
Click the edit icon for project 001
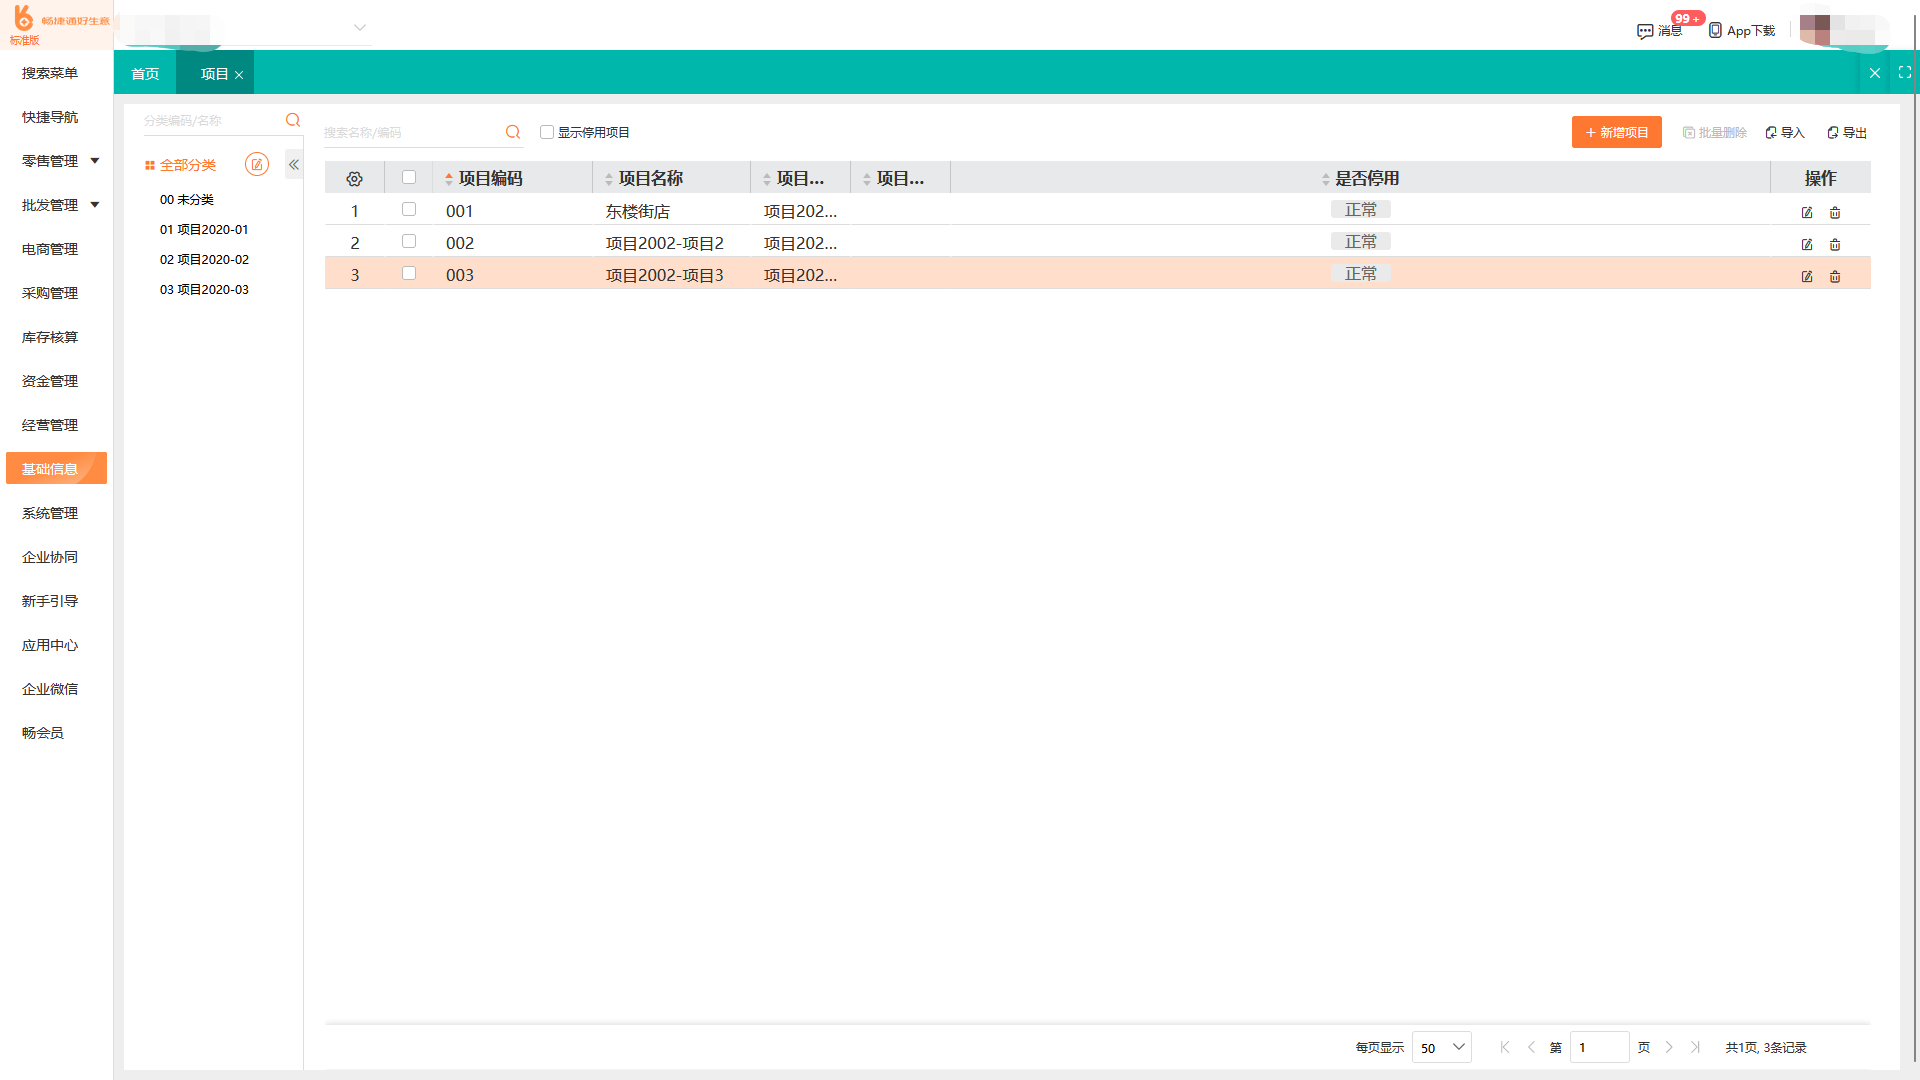tap(1807, 211)
